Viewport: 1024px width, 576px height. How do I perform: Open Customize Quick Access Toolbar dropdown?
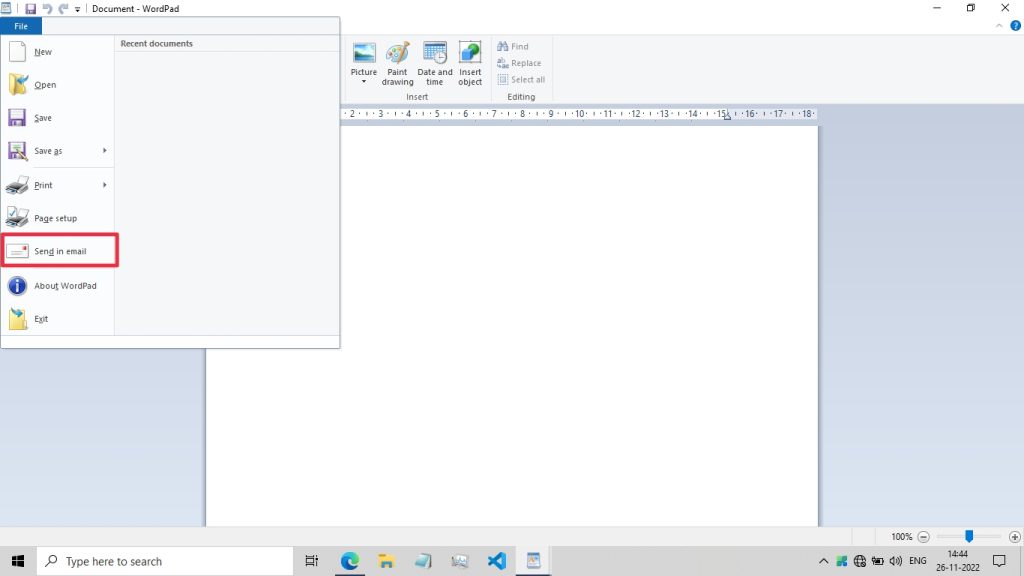(x=77, y=9)
